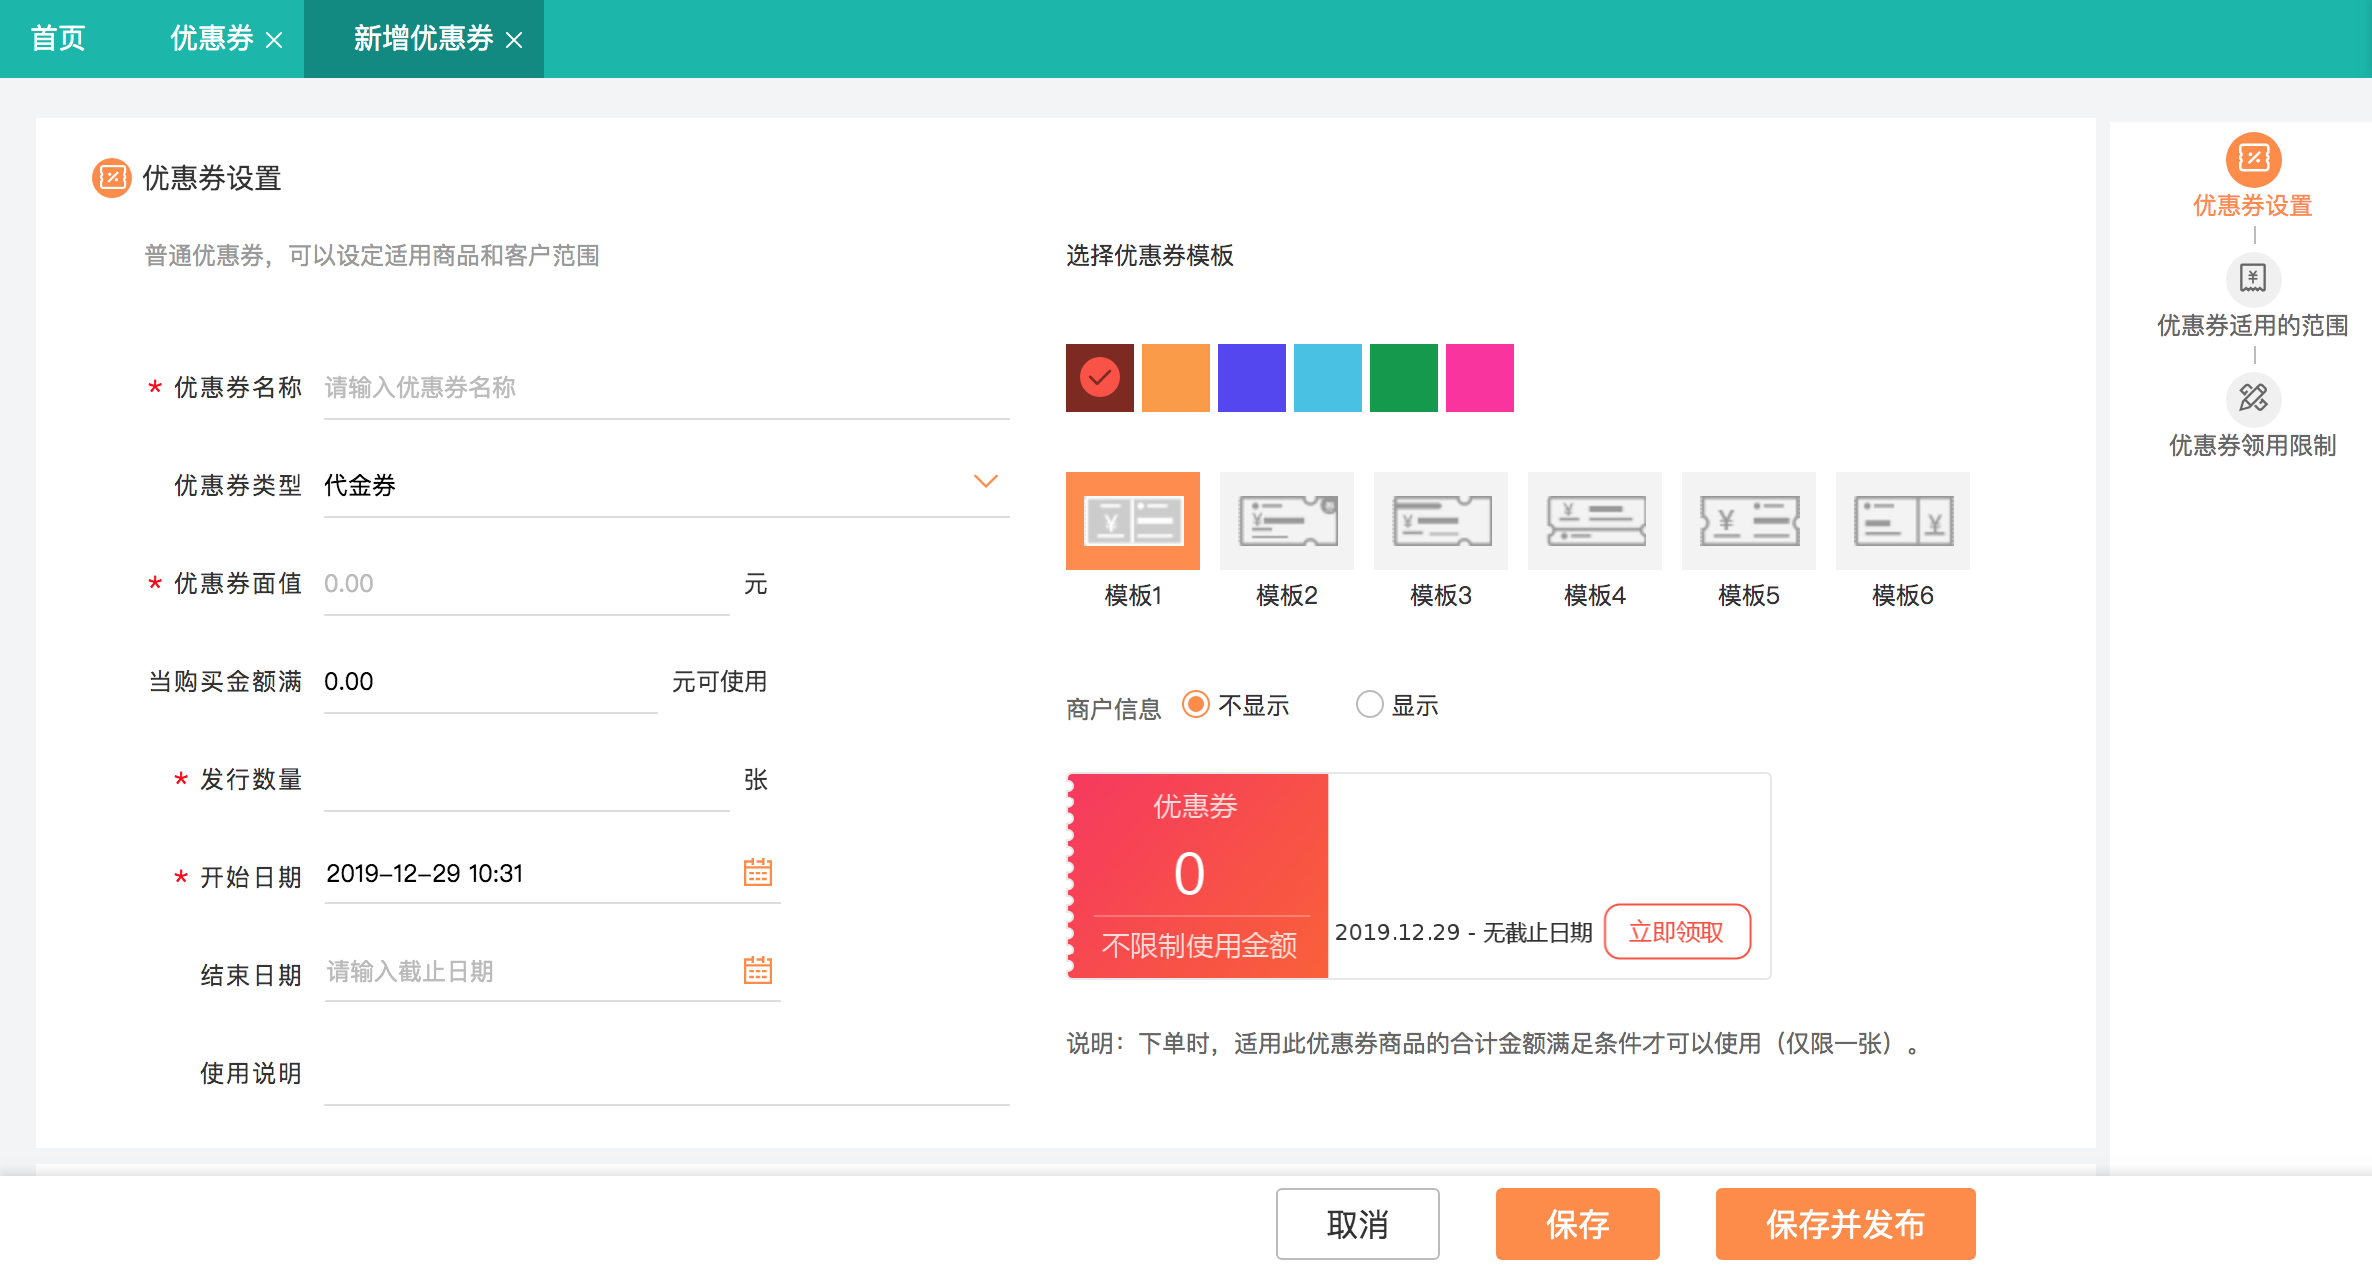
Task: Select orange color template swatch
Action: pos(1177,377)
